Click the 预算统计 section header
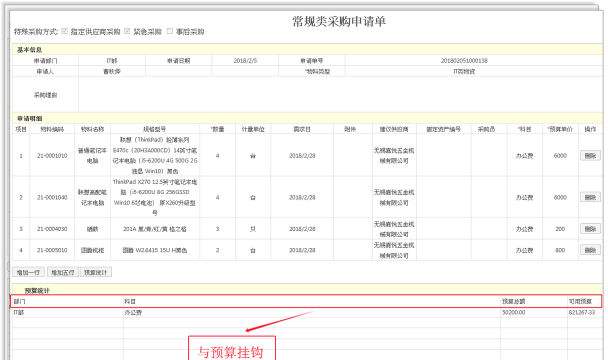Screen dimensions: 608x360 (307, 290)
